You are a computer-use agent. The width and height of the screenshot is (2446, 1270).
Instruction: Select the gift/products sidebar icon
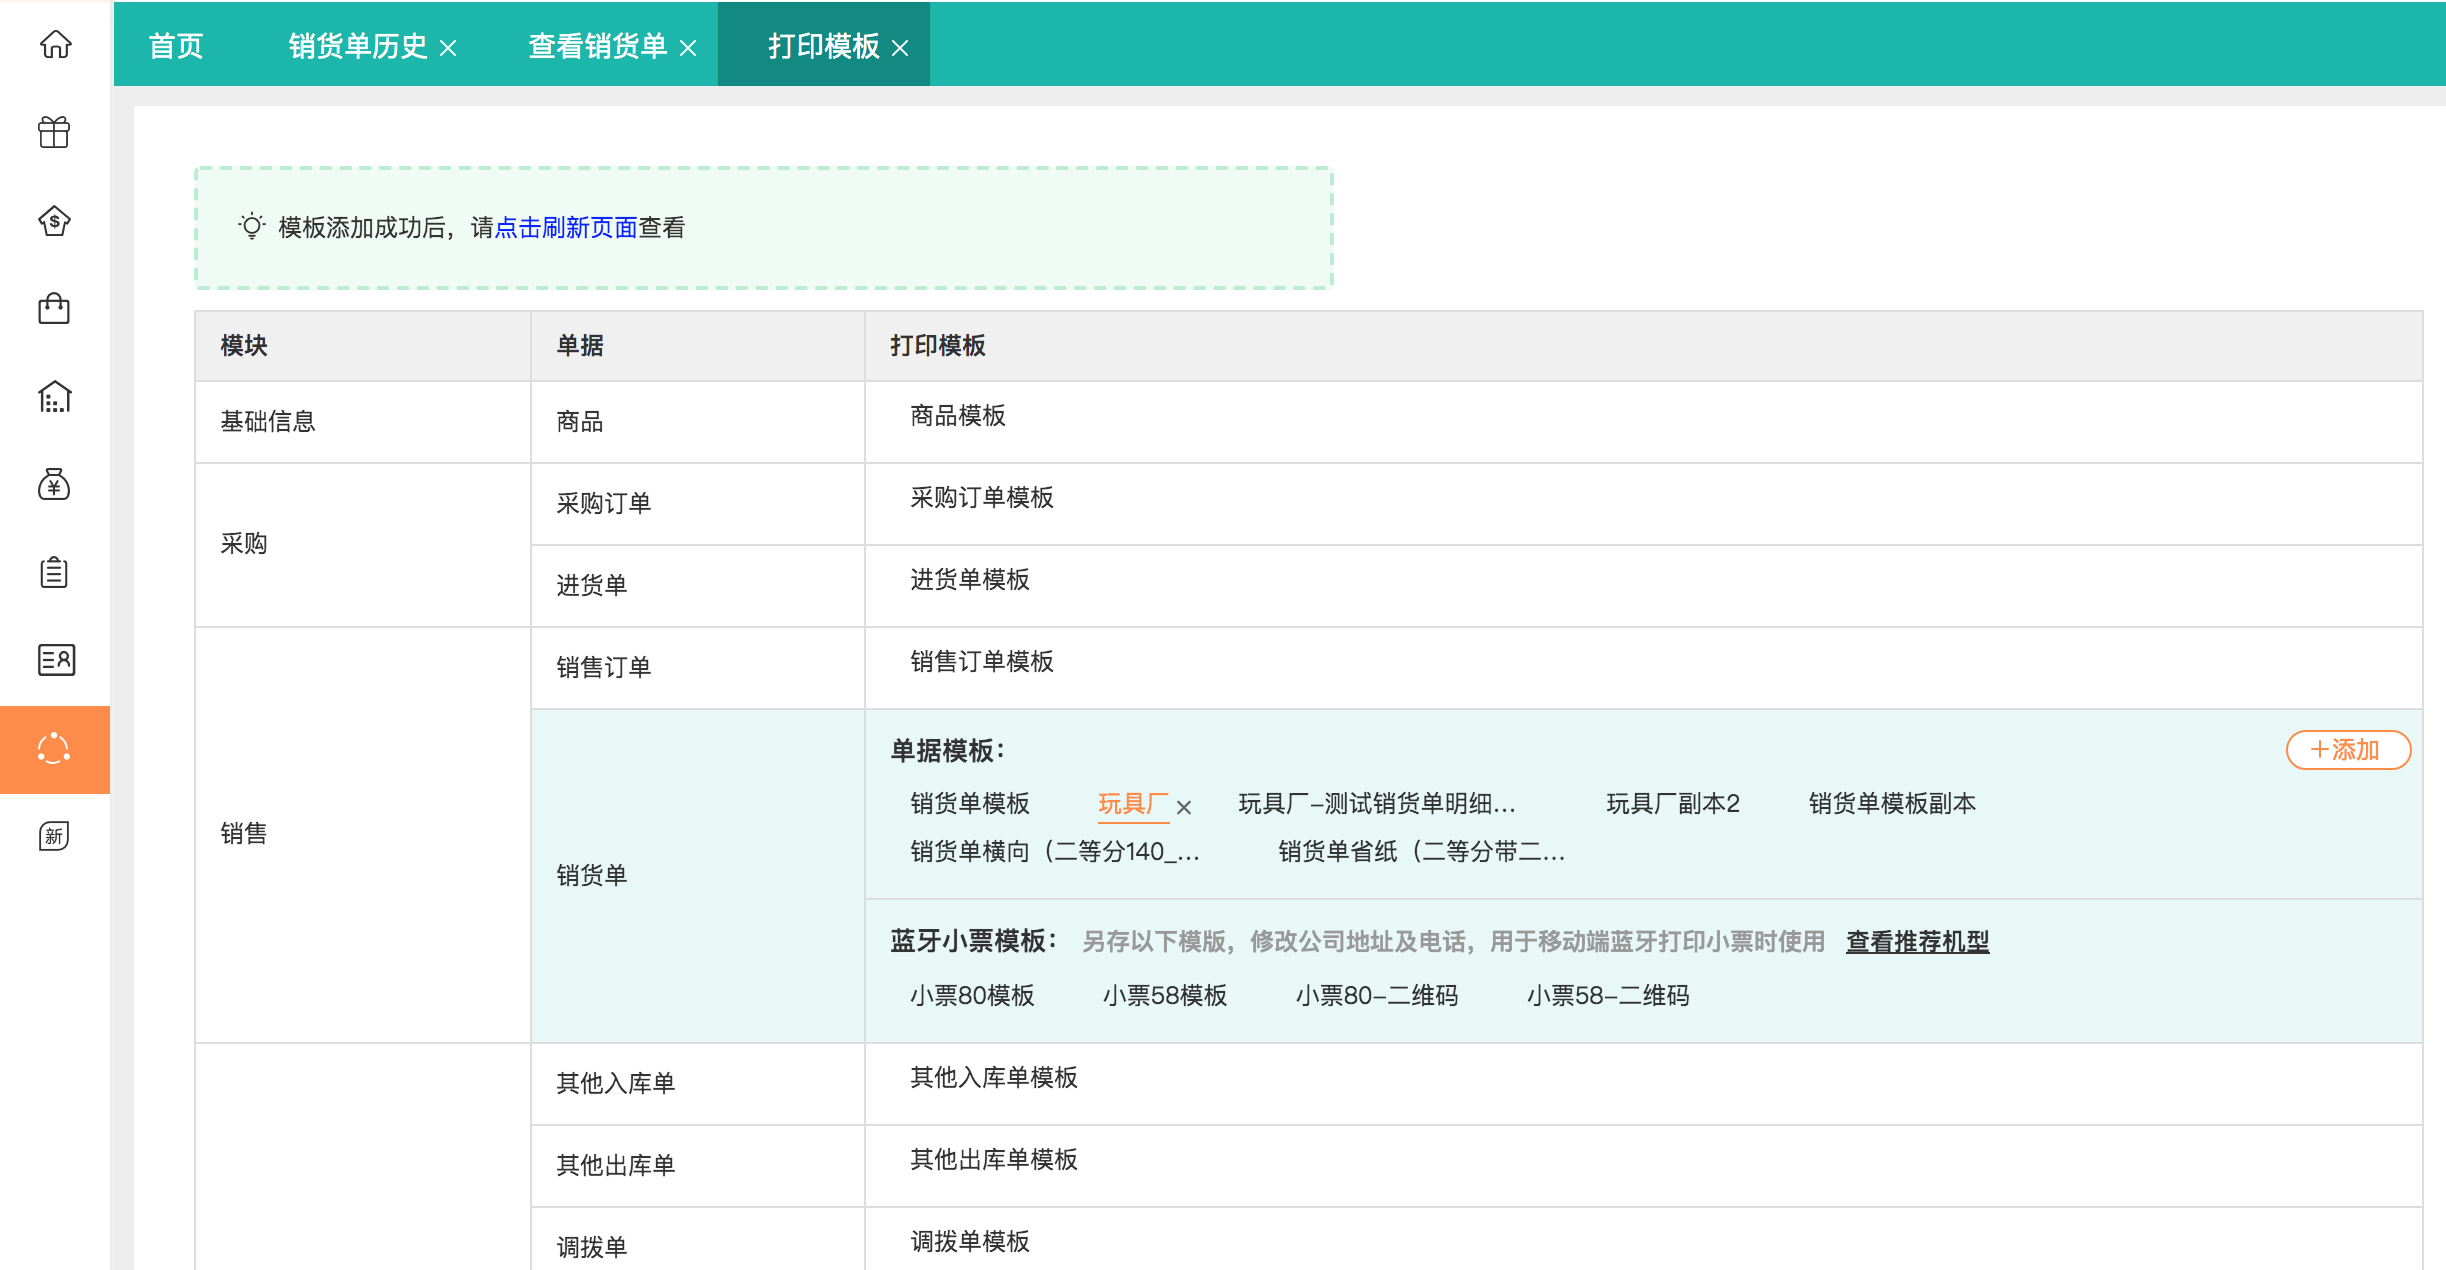click(x=55, y=133)
